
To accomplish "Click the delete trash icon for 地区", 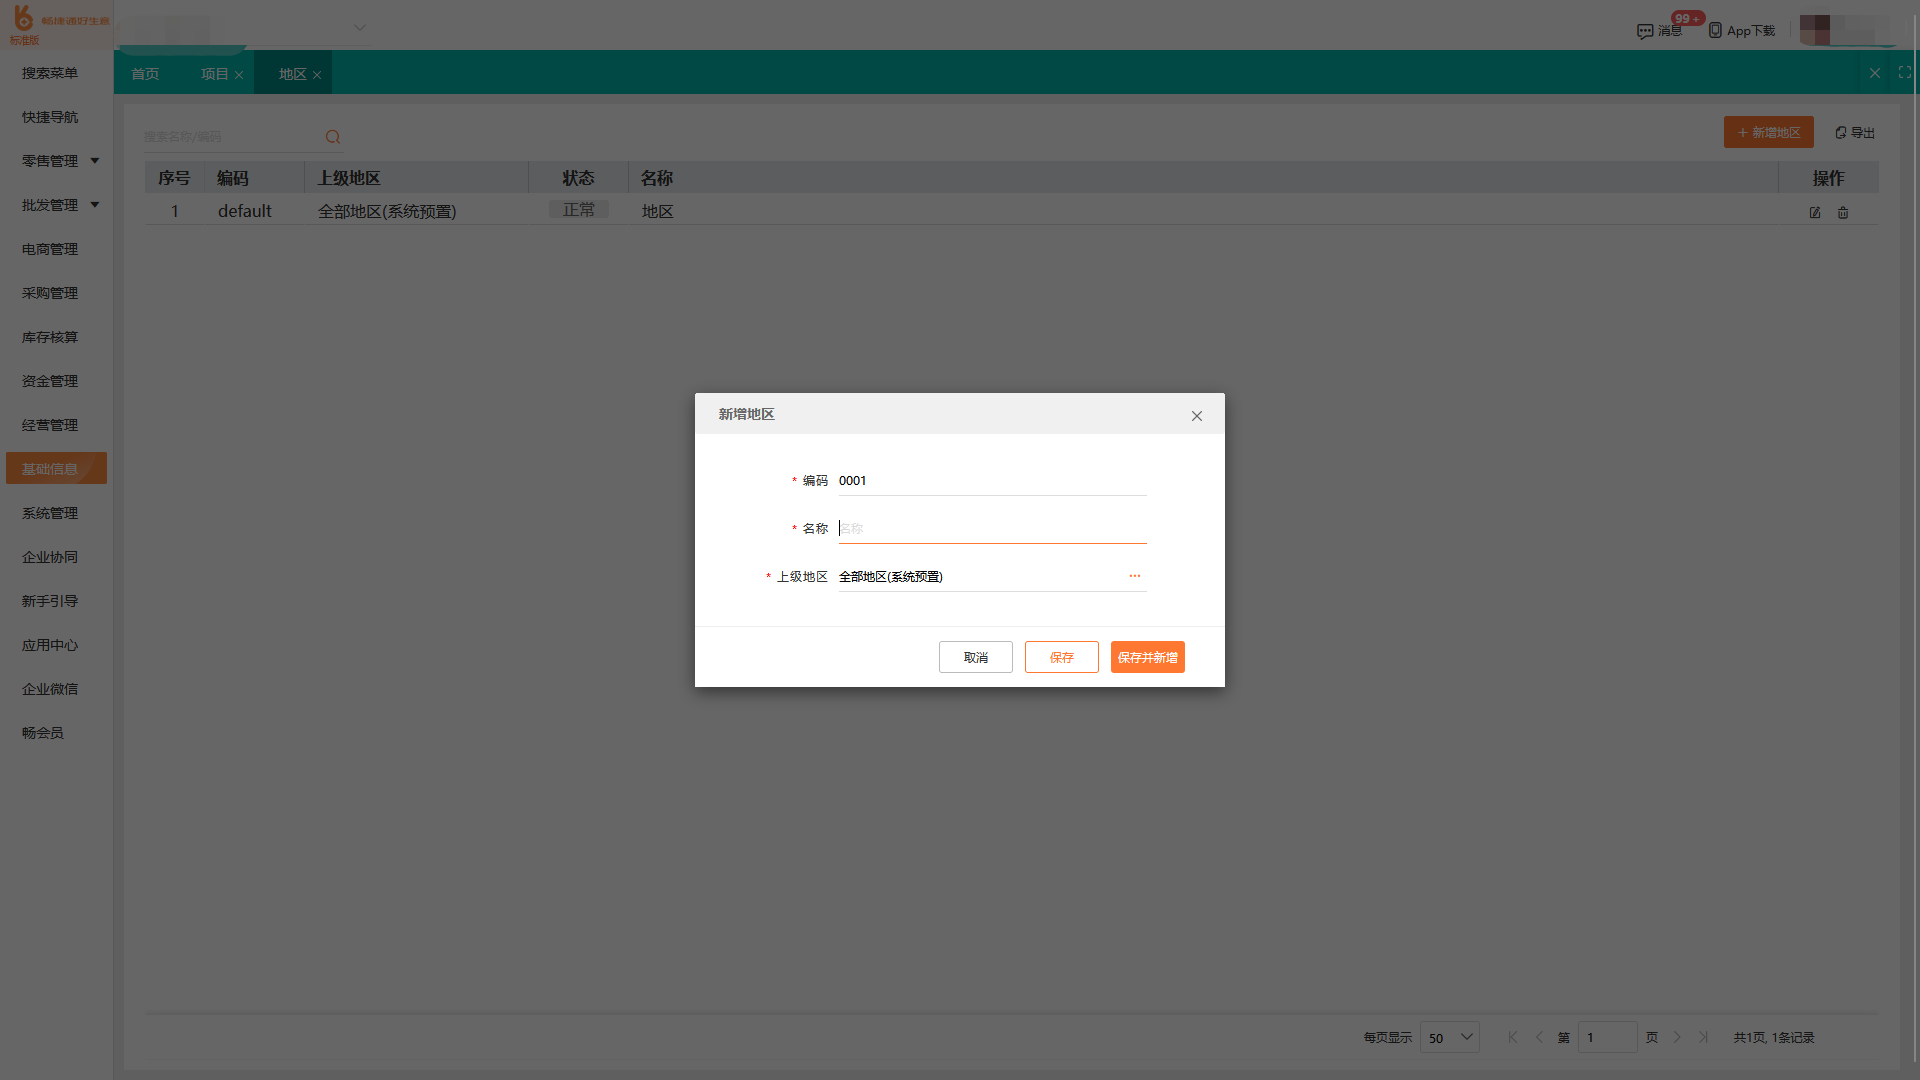I will click(x=1844, y=212).
